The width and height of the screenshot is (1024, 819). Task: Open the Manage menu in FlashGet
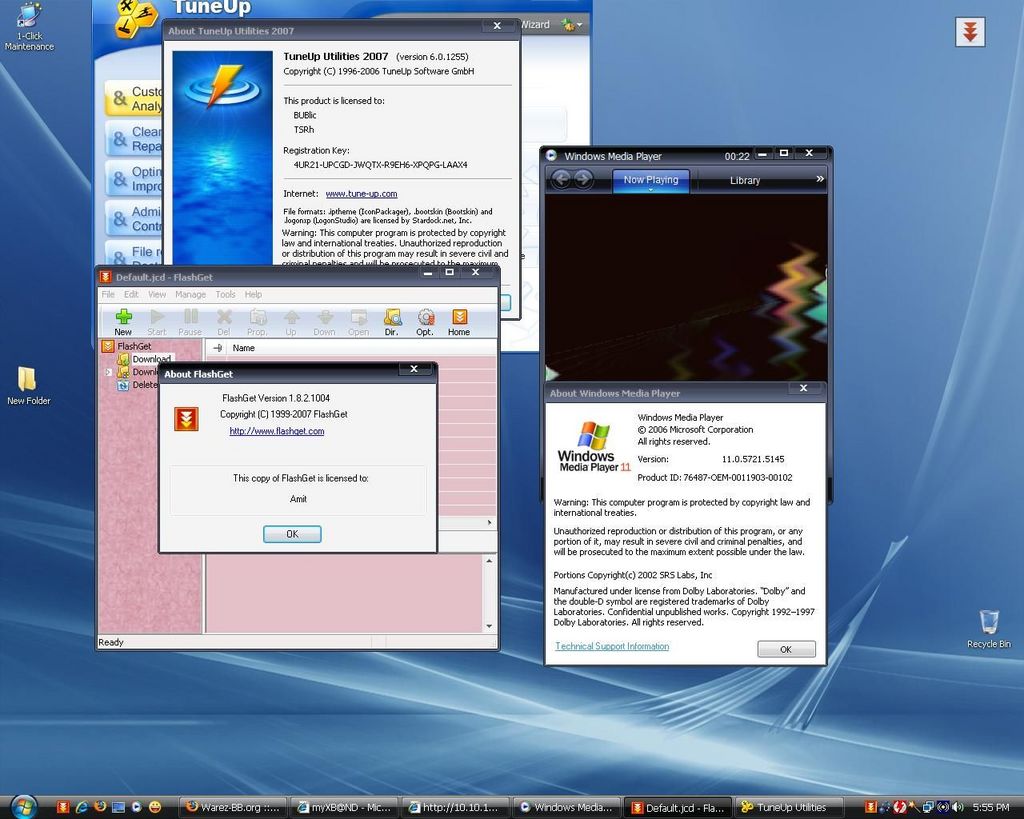tap(190, 295)
